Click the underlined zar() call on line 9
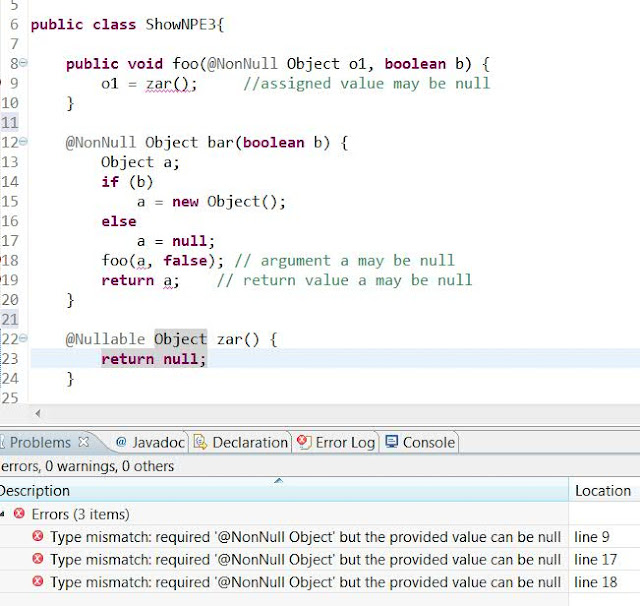 170,83
